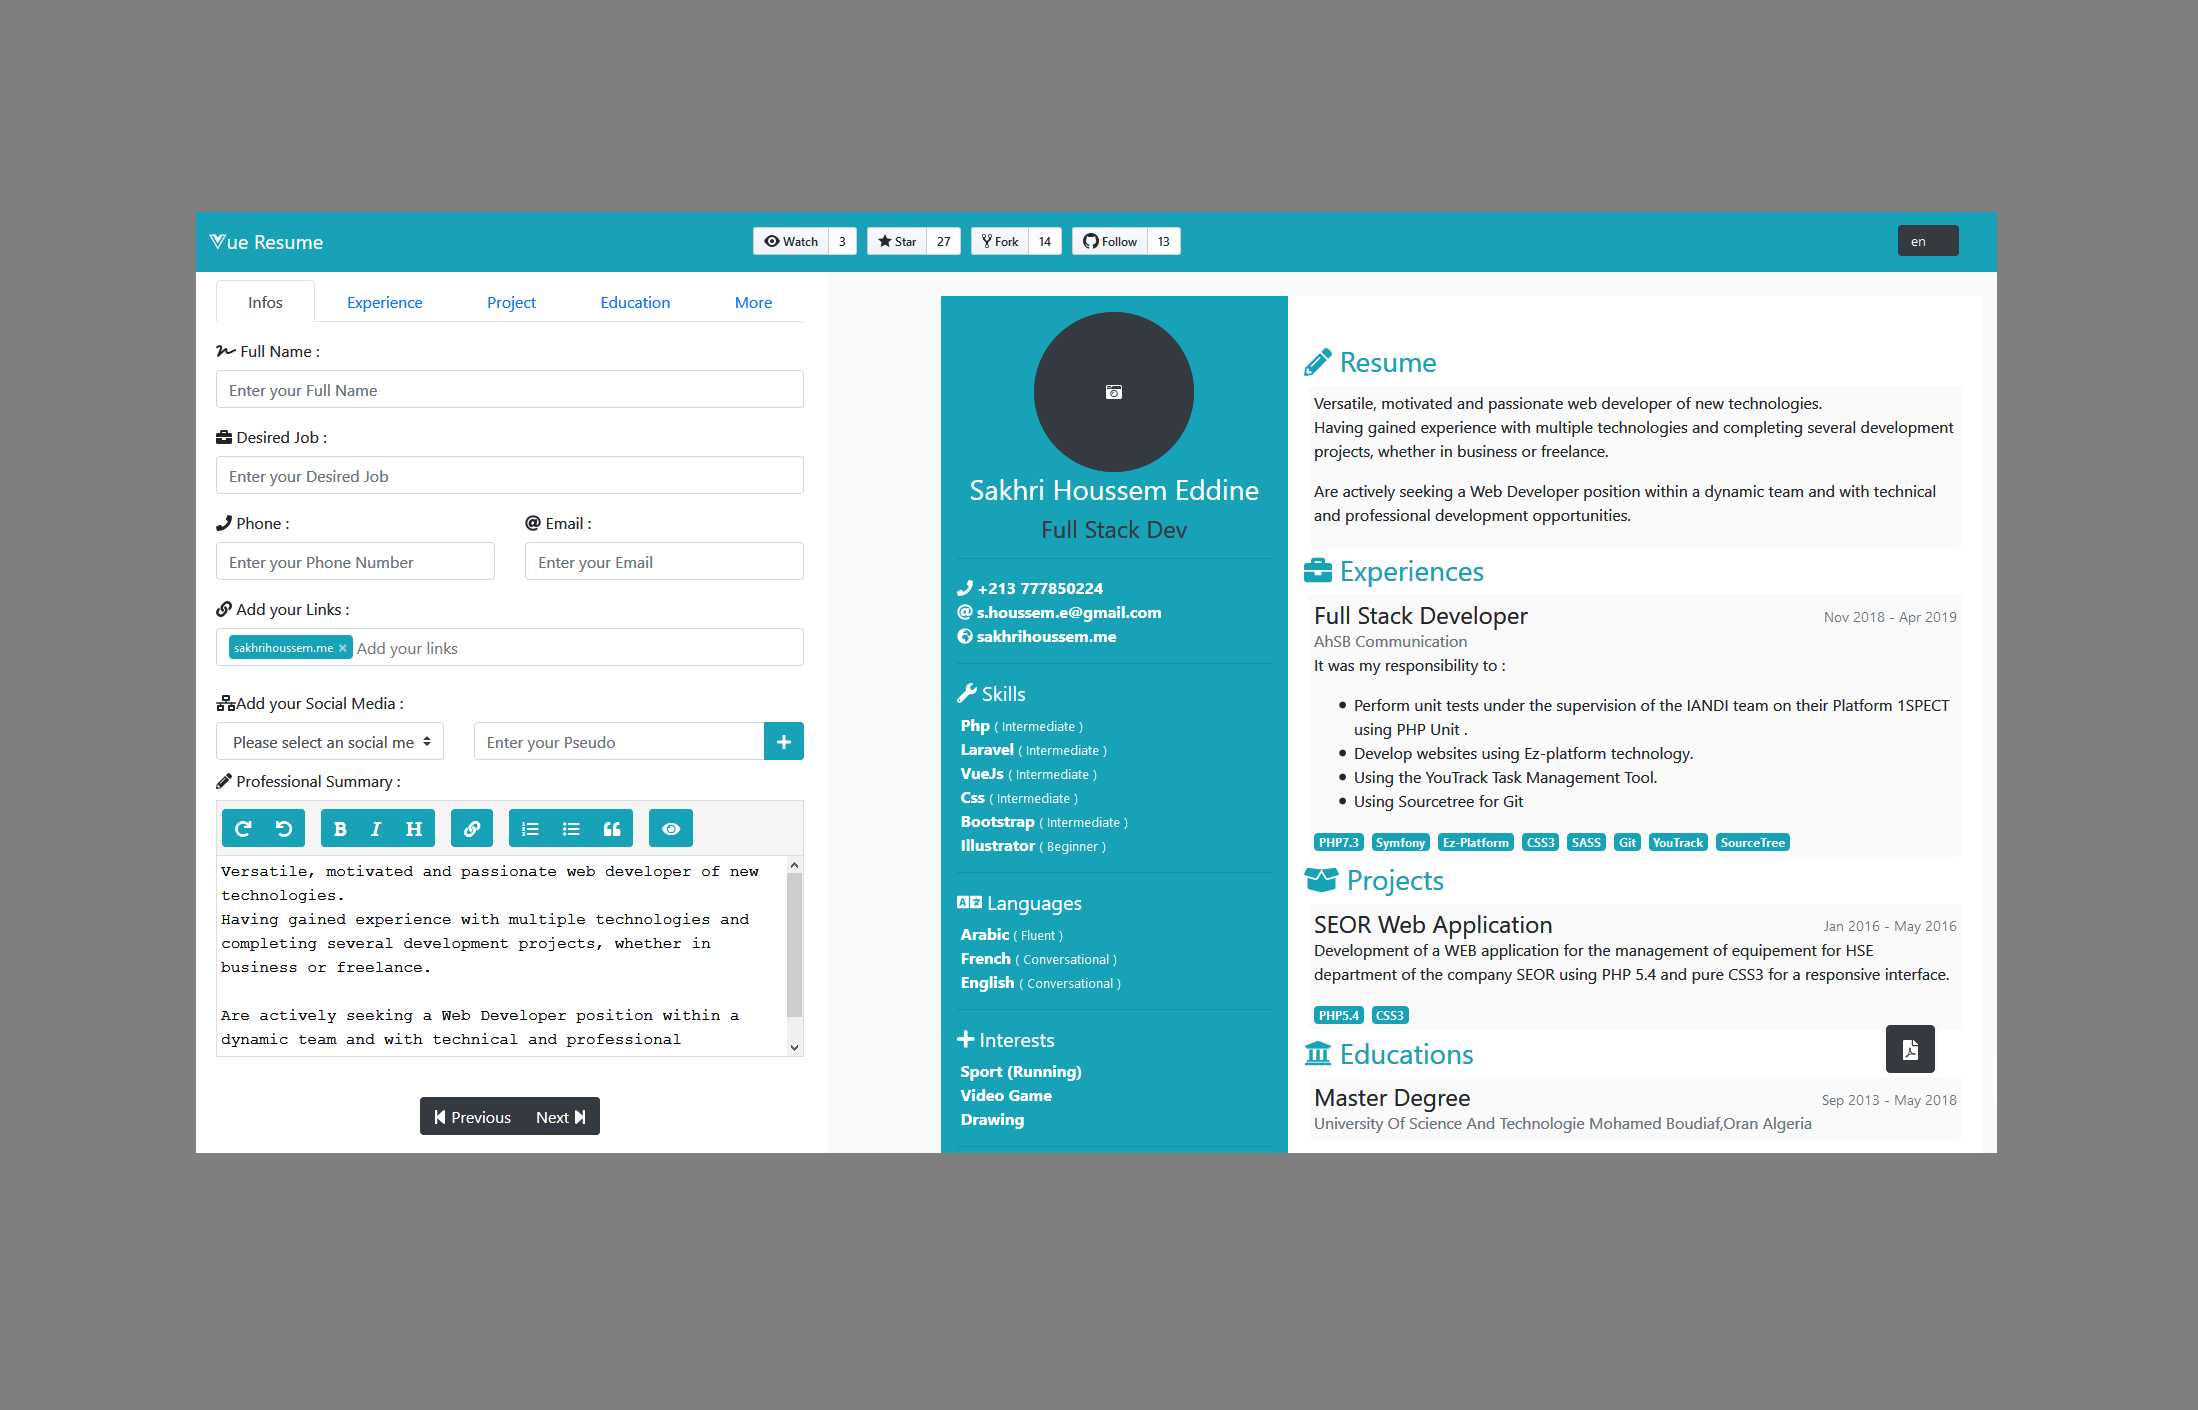
Task: Click the More tab option
Action: [751, 301]
